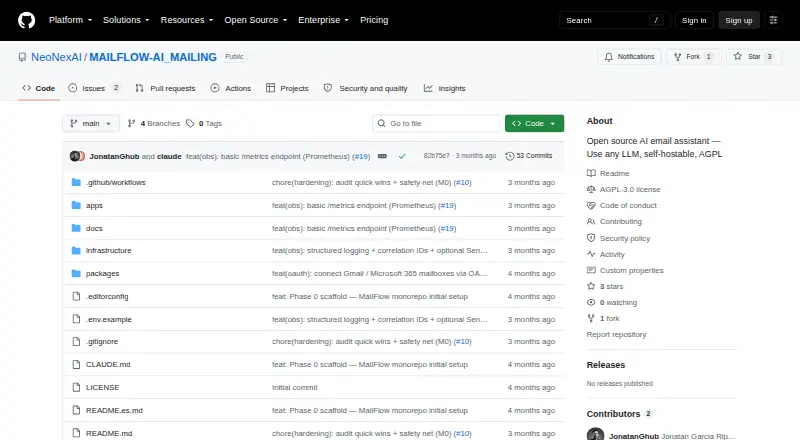
Task: Open the .gitignore file
Action: tap(102, 341)
